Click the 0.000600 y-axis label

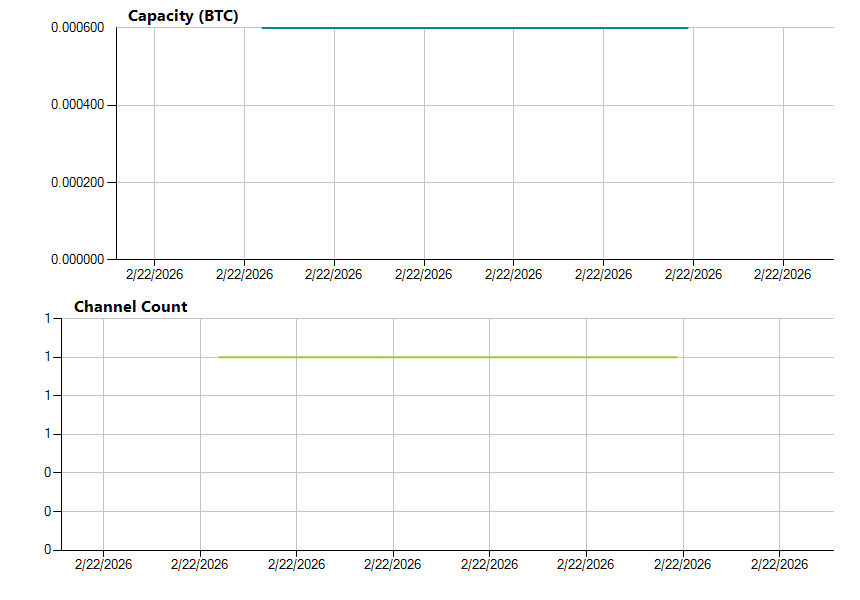coord(77,28)
